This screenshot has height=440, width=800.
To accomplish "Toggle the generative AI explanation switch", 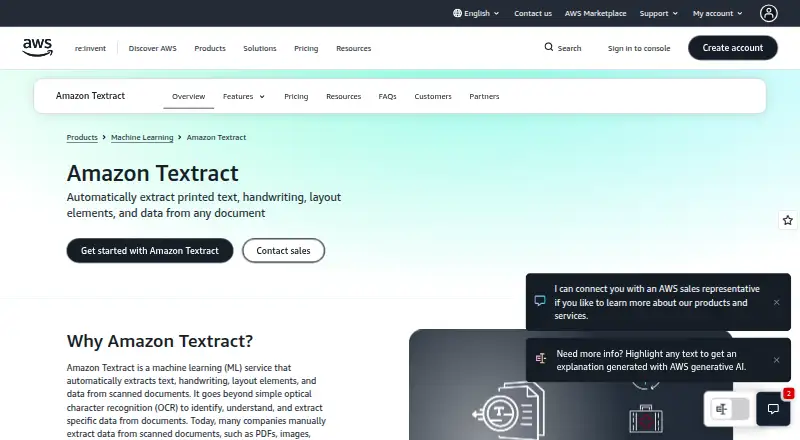I will [730, 409].
